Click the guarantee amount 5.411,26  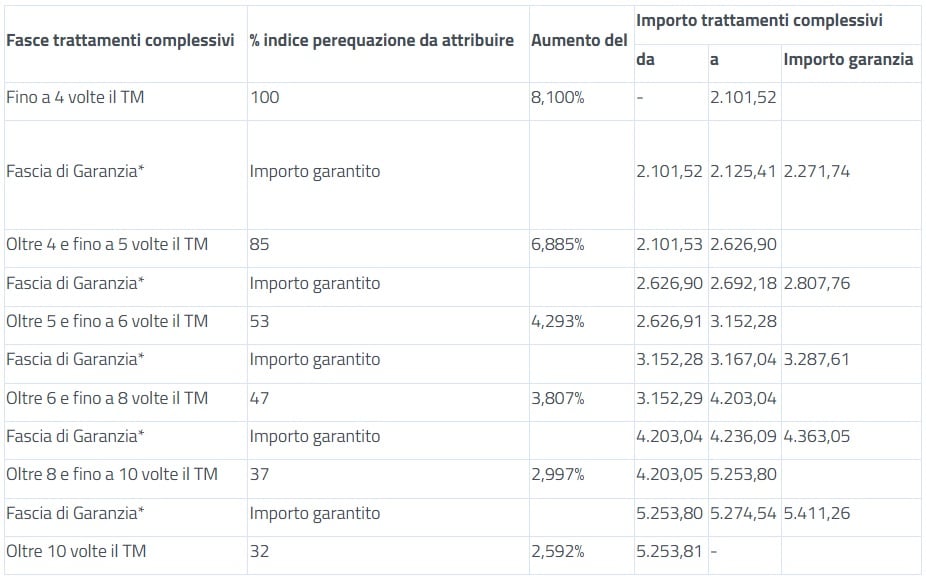(x=817, y=513)
